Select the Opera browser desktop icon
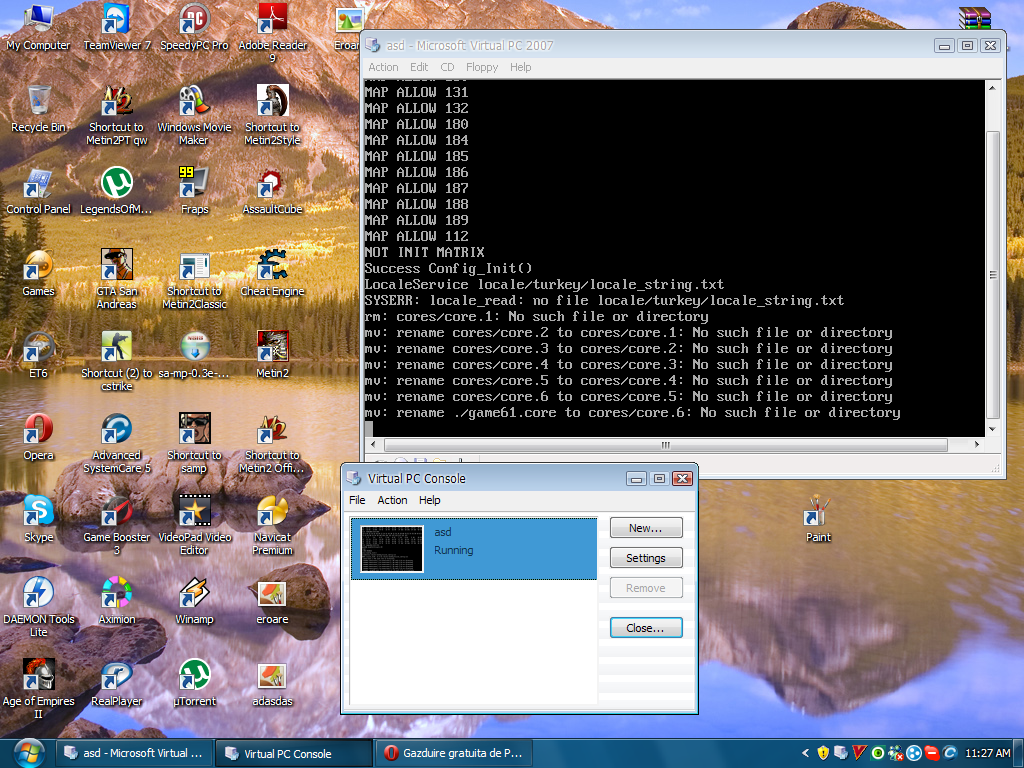This screenshot has width=1024, height=768. [38, 431]
